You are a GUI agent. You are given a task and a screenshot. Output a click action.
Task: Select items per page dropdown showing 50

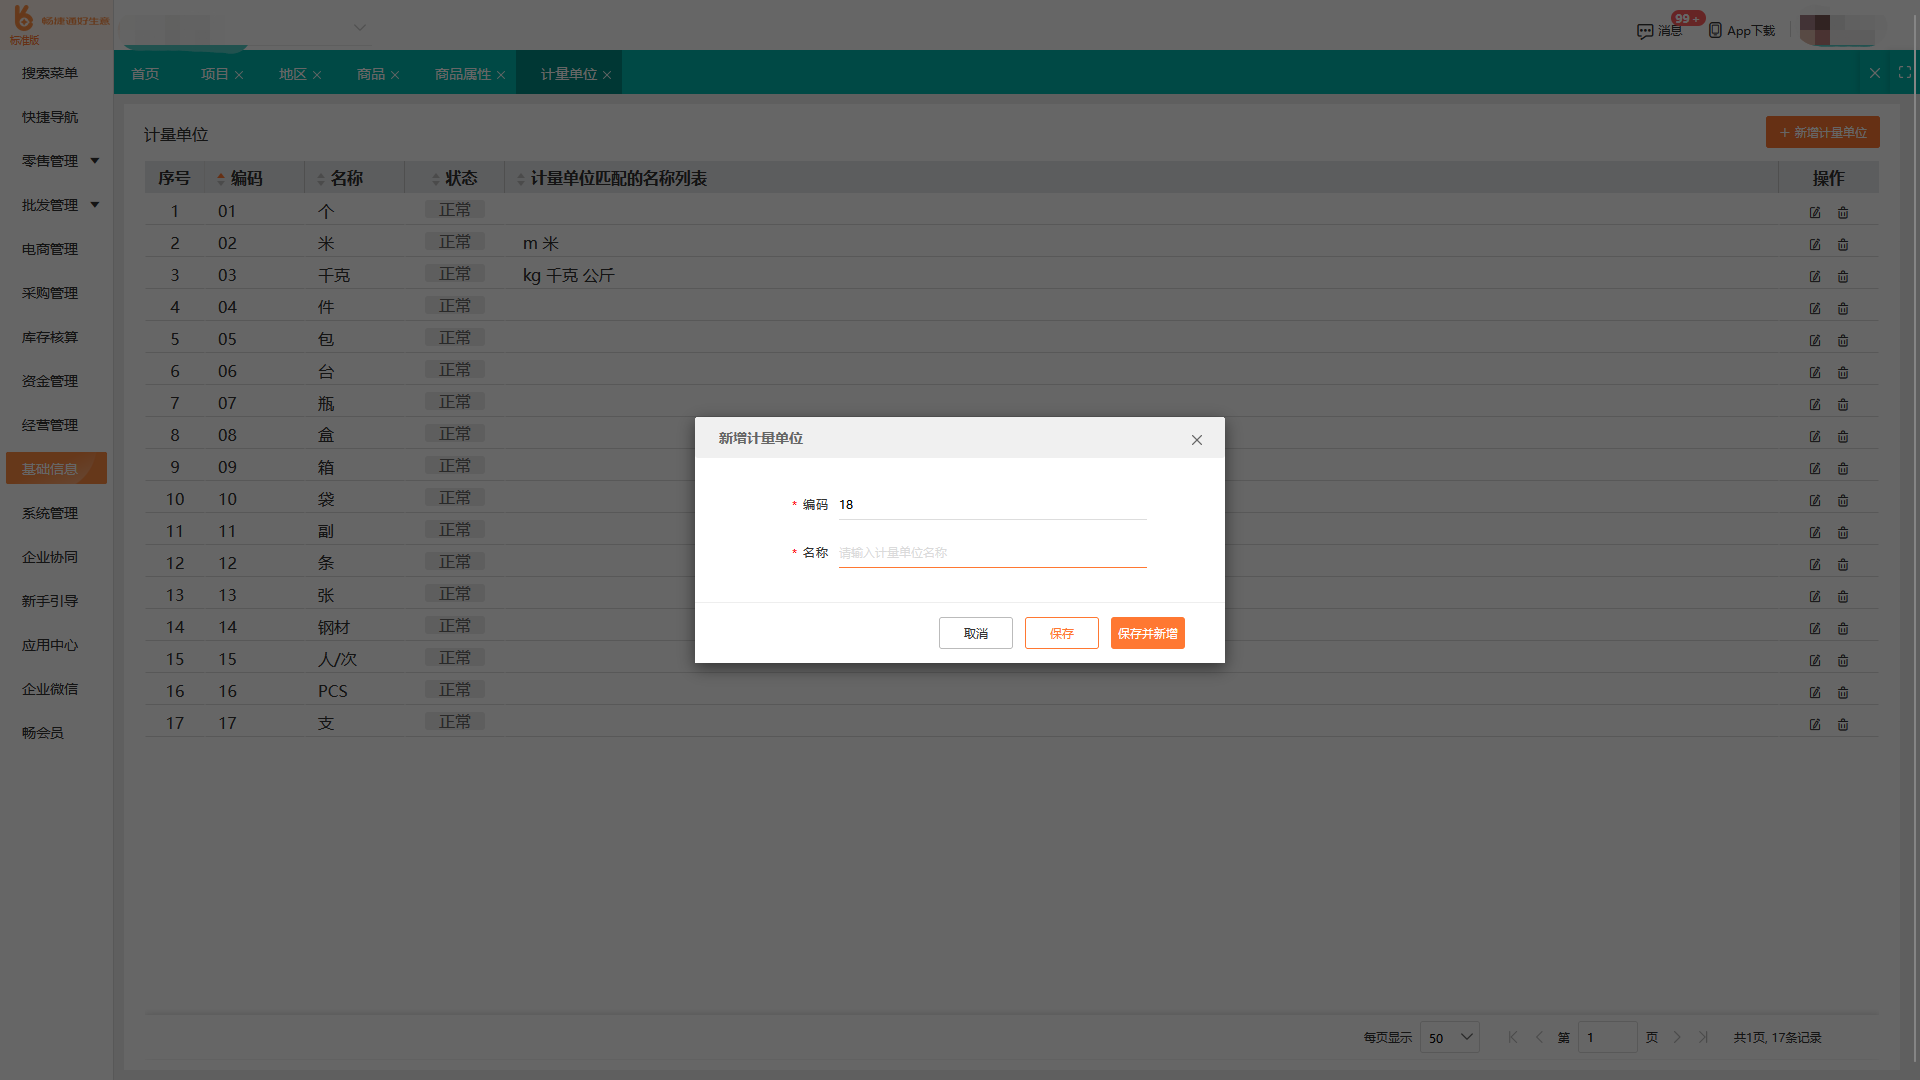tap(1449, 1038)
